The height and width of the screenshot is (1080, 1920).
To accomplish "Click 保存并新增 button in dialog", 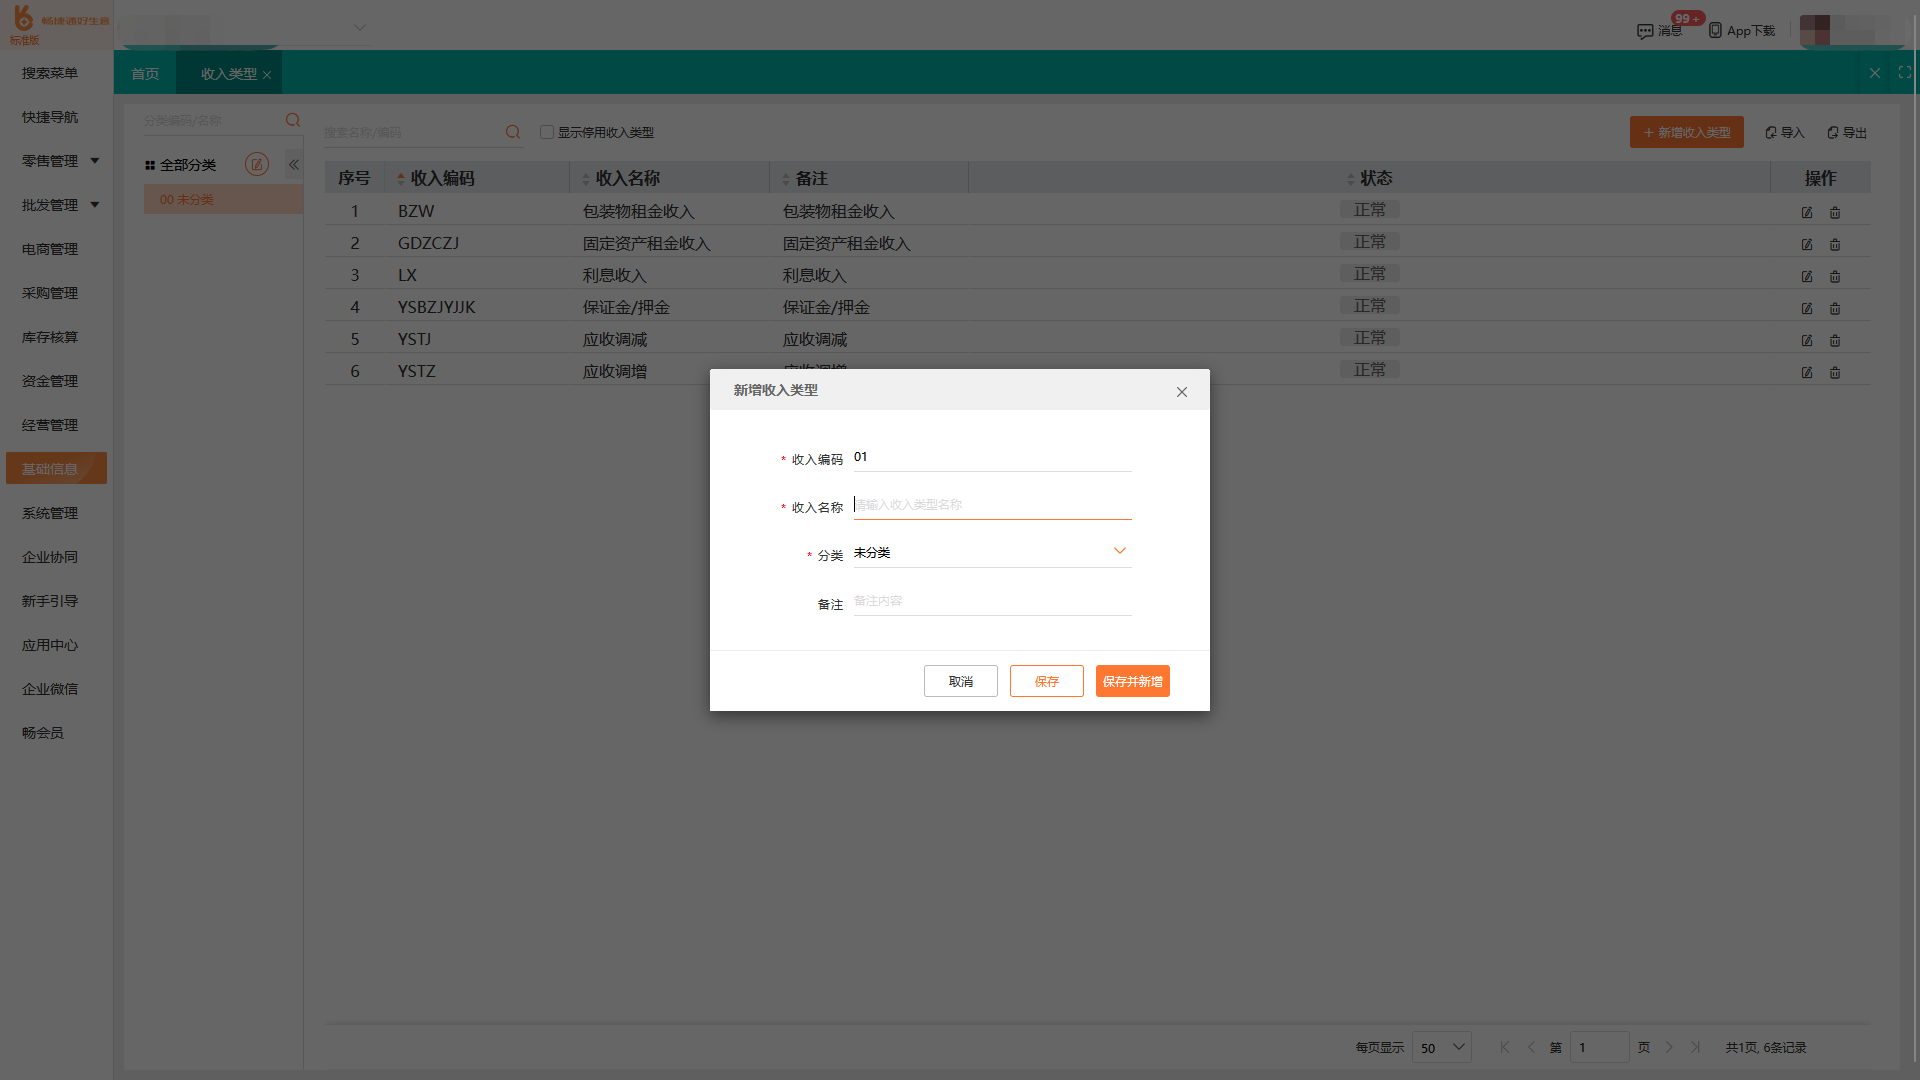I will coord(1131,680).
